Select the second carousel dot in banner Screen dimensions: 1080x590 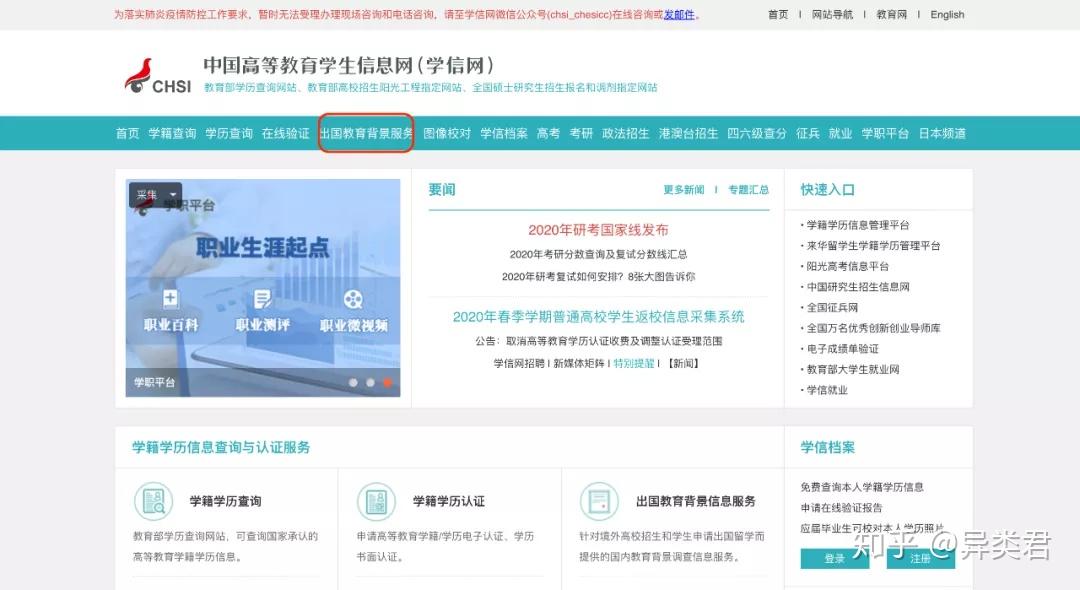[x=370, y=382]
